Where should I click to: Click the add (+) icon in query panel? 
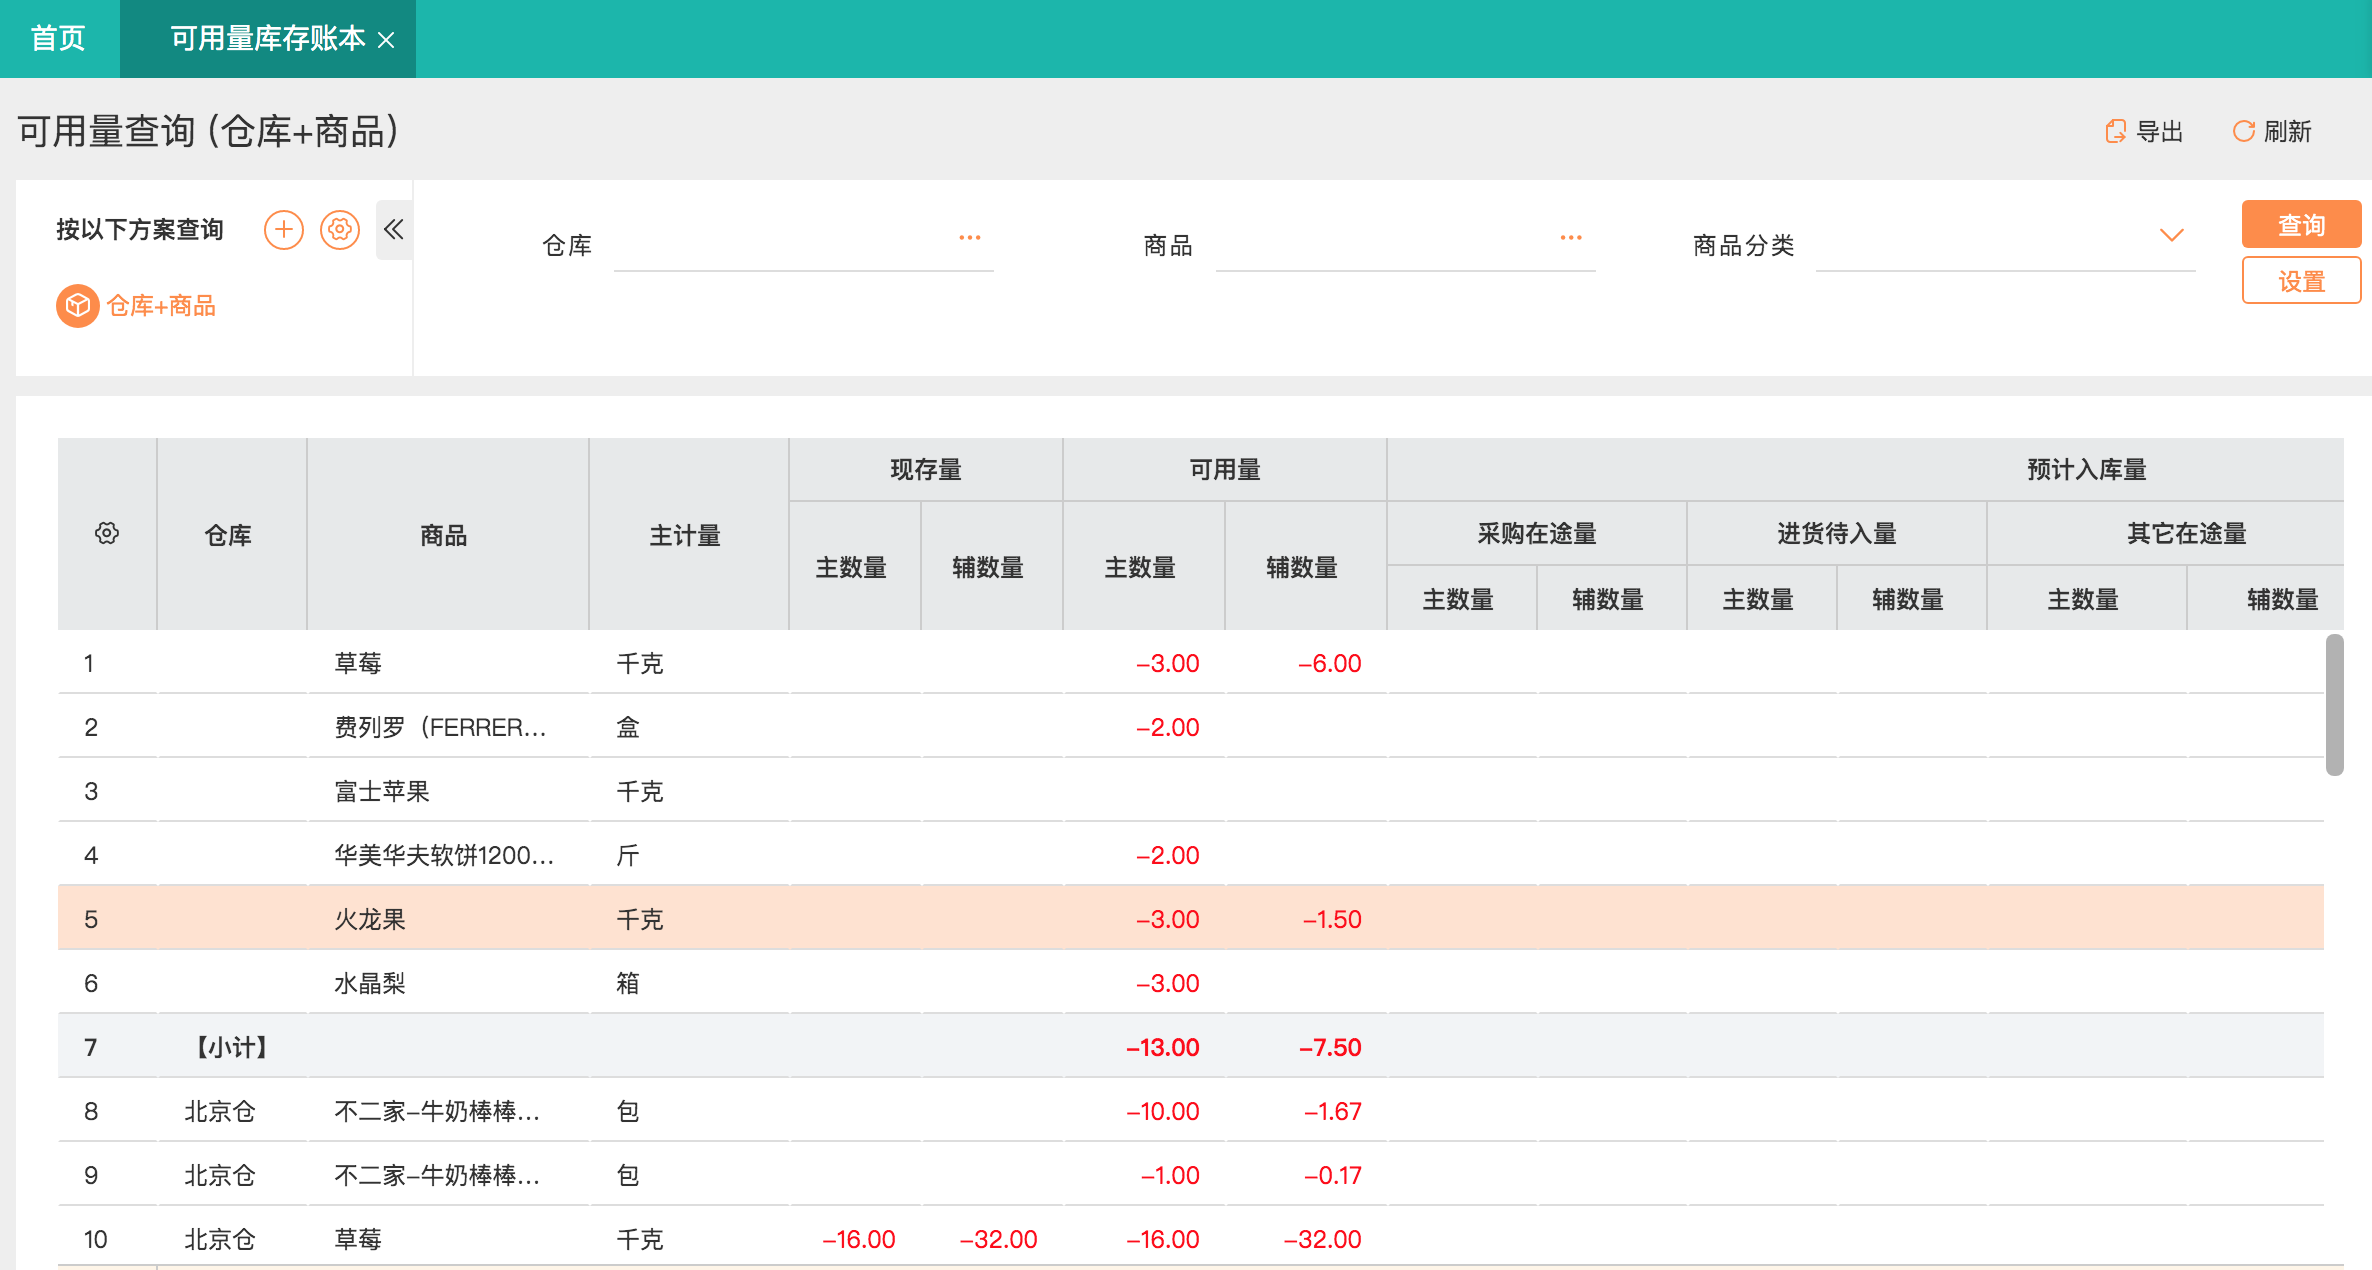click(x=284, y=229)
